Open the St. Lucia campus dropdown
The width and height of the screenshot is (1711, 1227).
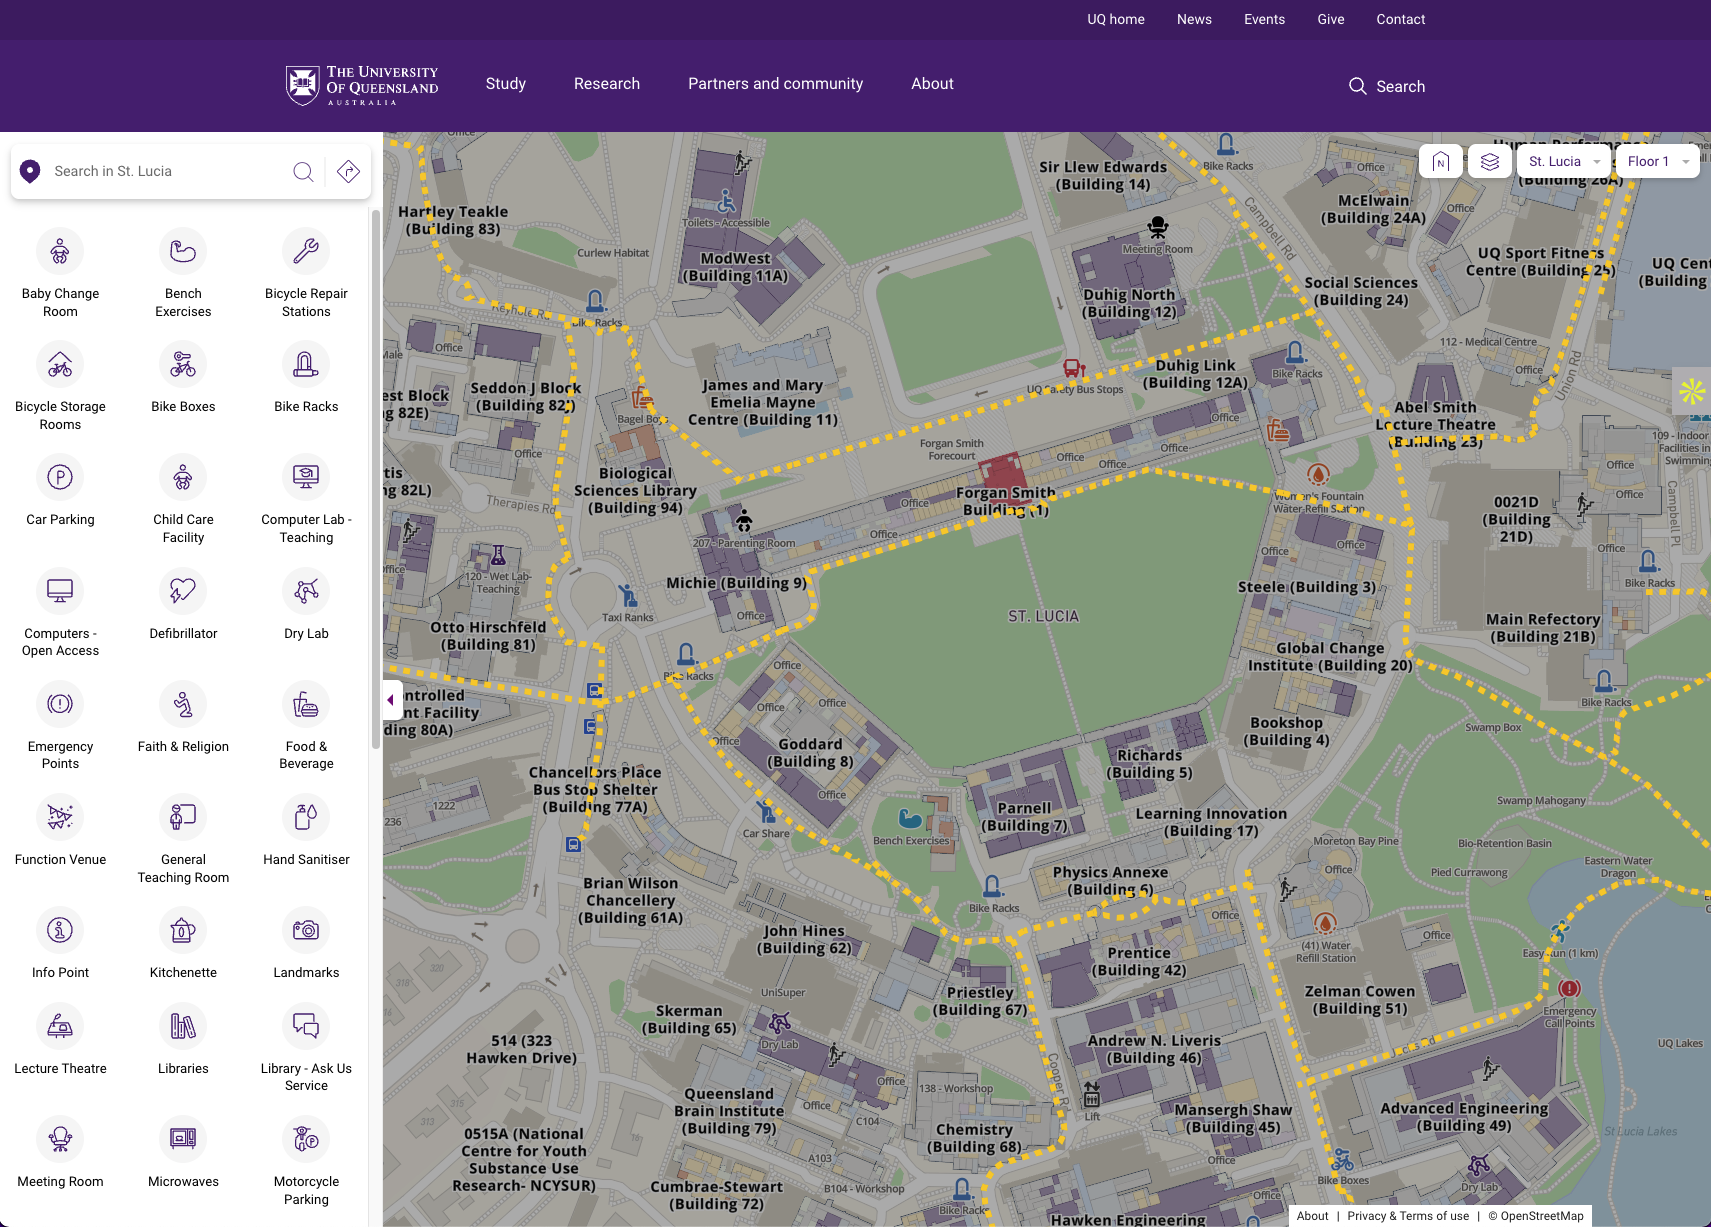click(1563, 161)
